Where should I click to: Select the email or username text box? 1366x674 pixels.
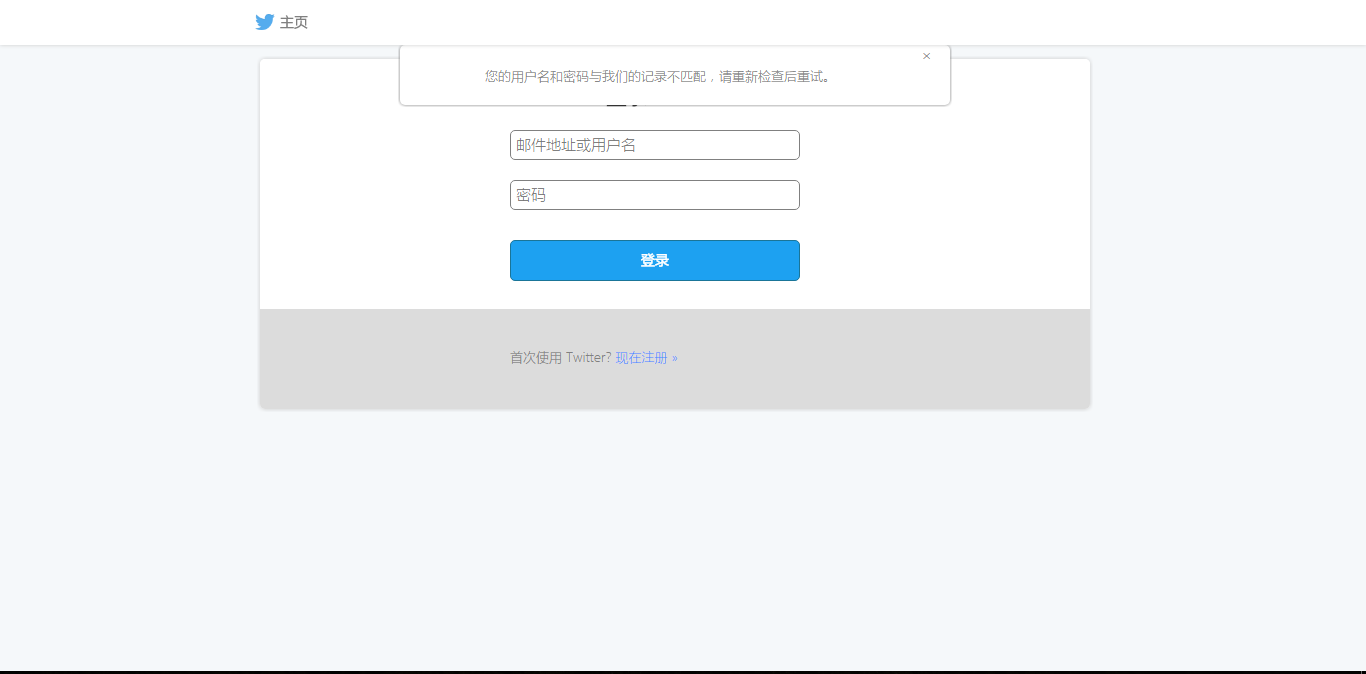tap(654, 145)
